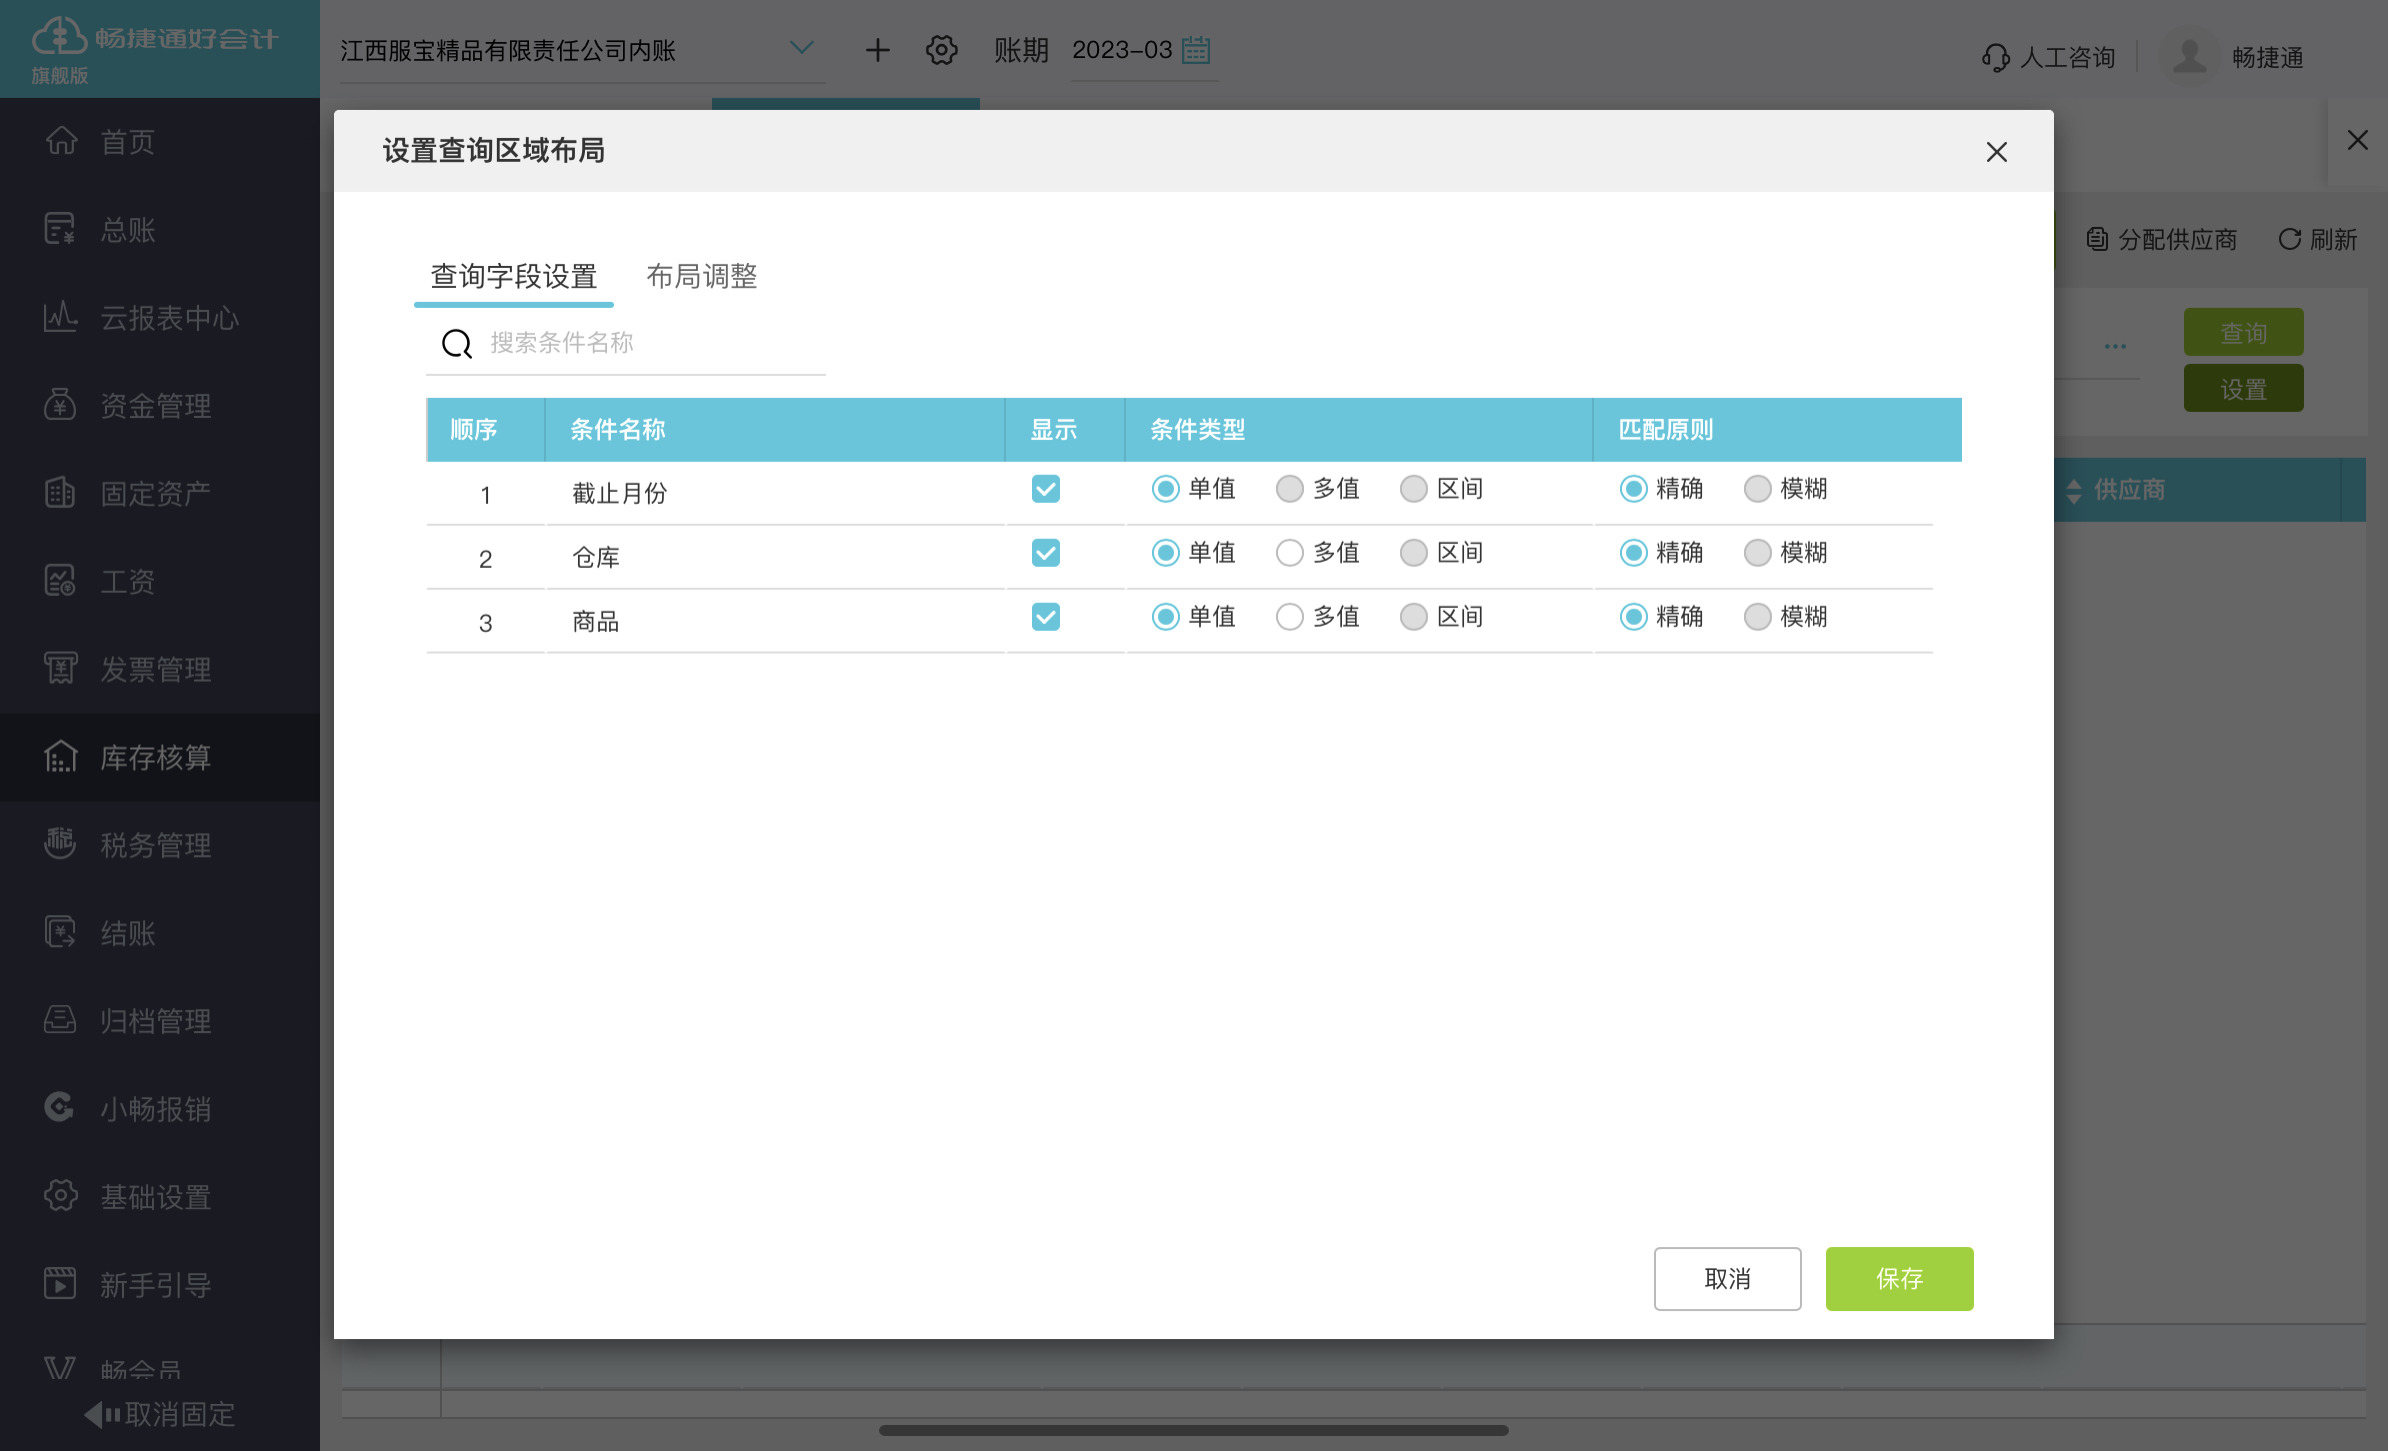Click the 畅捷通 user icon
This screenshot has height=1451, width=2388.
tap(2188, 56)
